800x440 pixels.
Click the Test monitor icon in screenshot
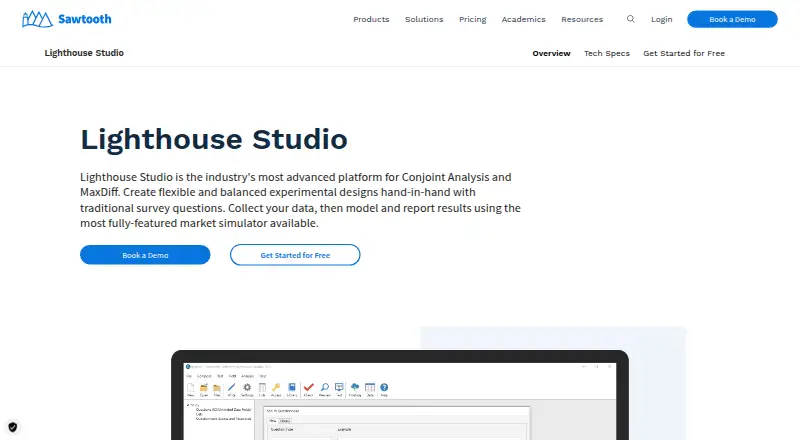pos(339,387)
